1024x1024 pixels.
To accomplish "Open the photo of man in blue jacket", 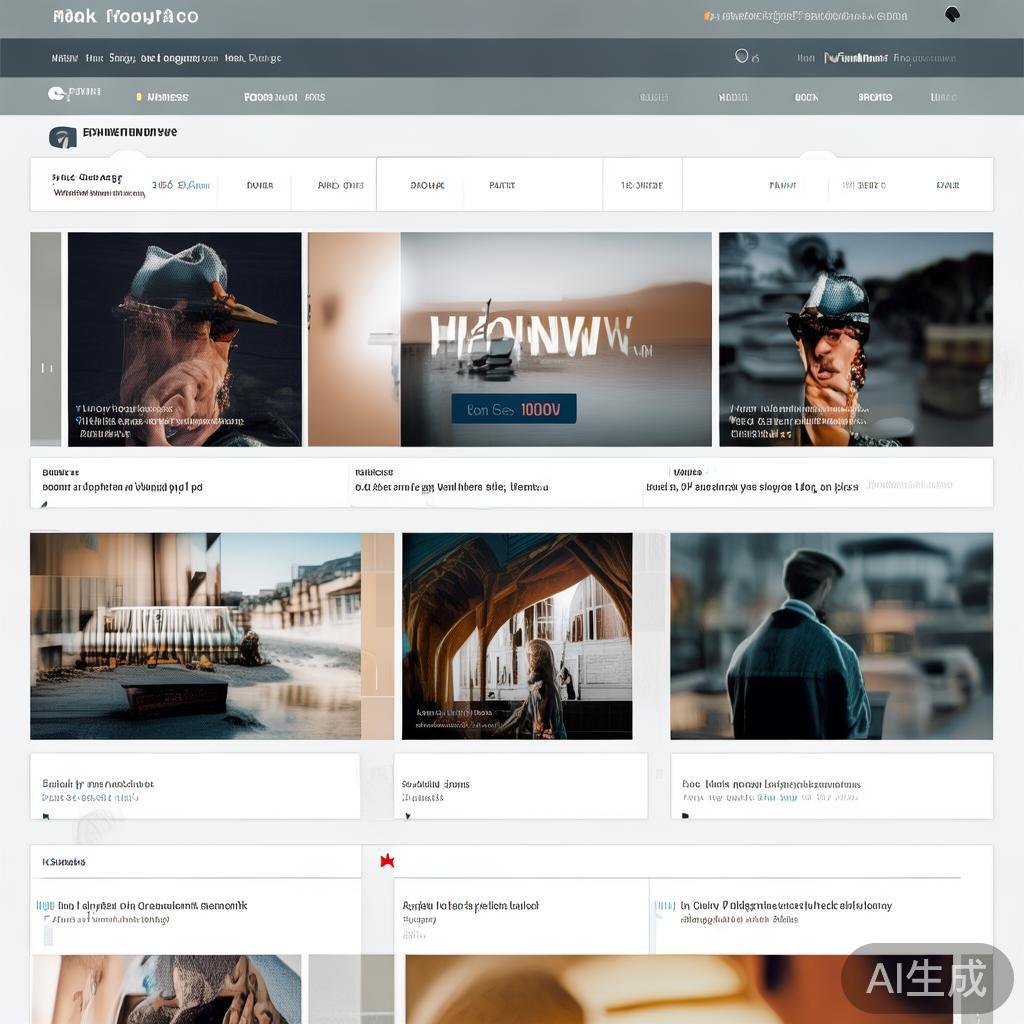I will (831, 636).
